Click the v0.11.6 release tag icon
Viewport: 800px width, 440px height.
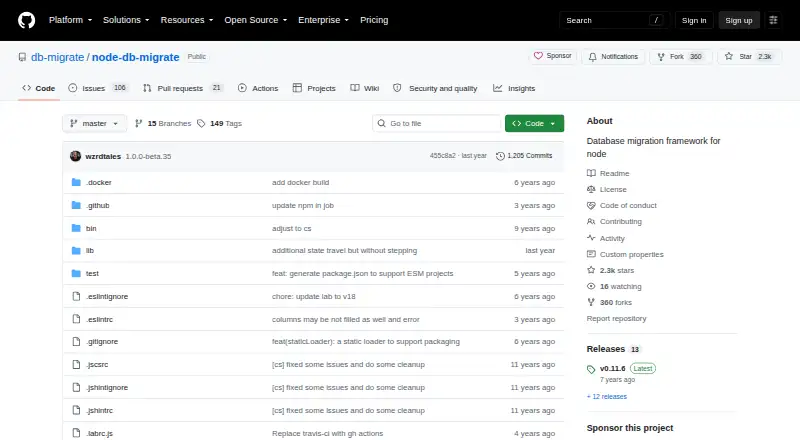[x=591, y=369]
